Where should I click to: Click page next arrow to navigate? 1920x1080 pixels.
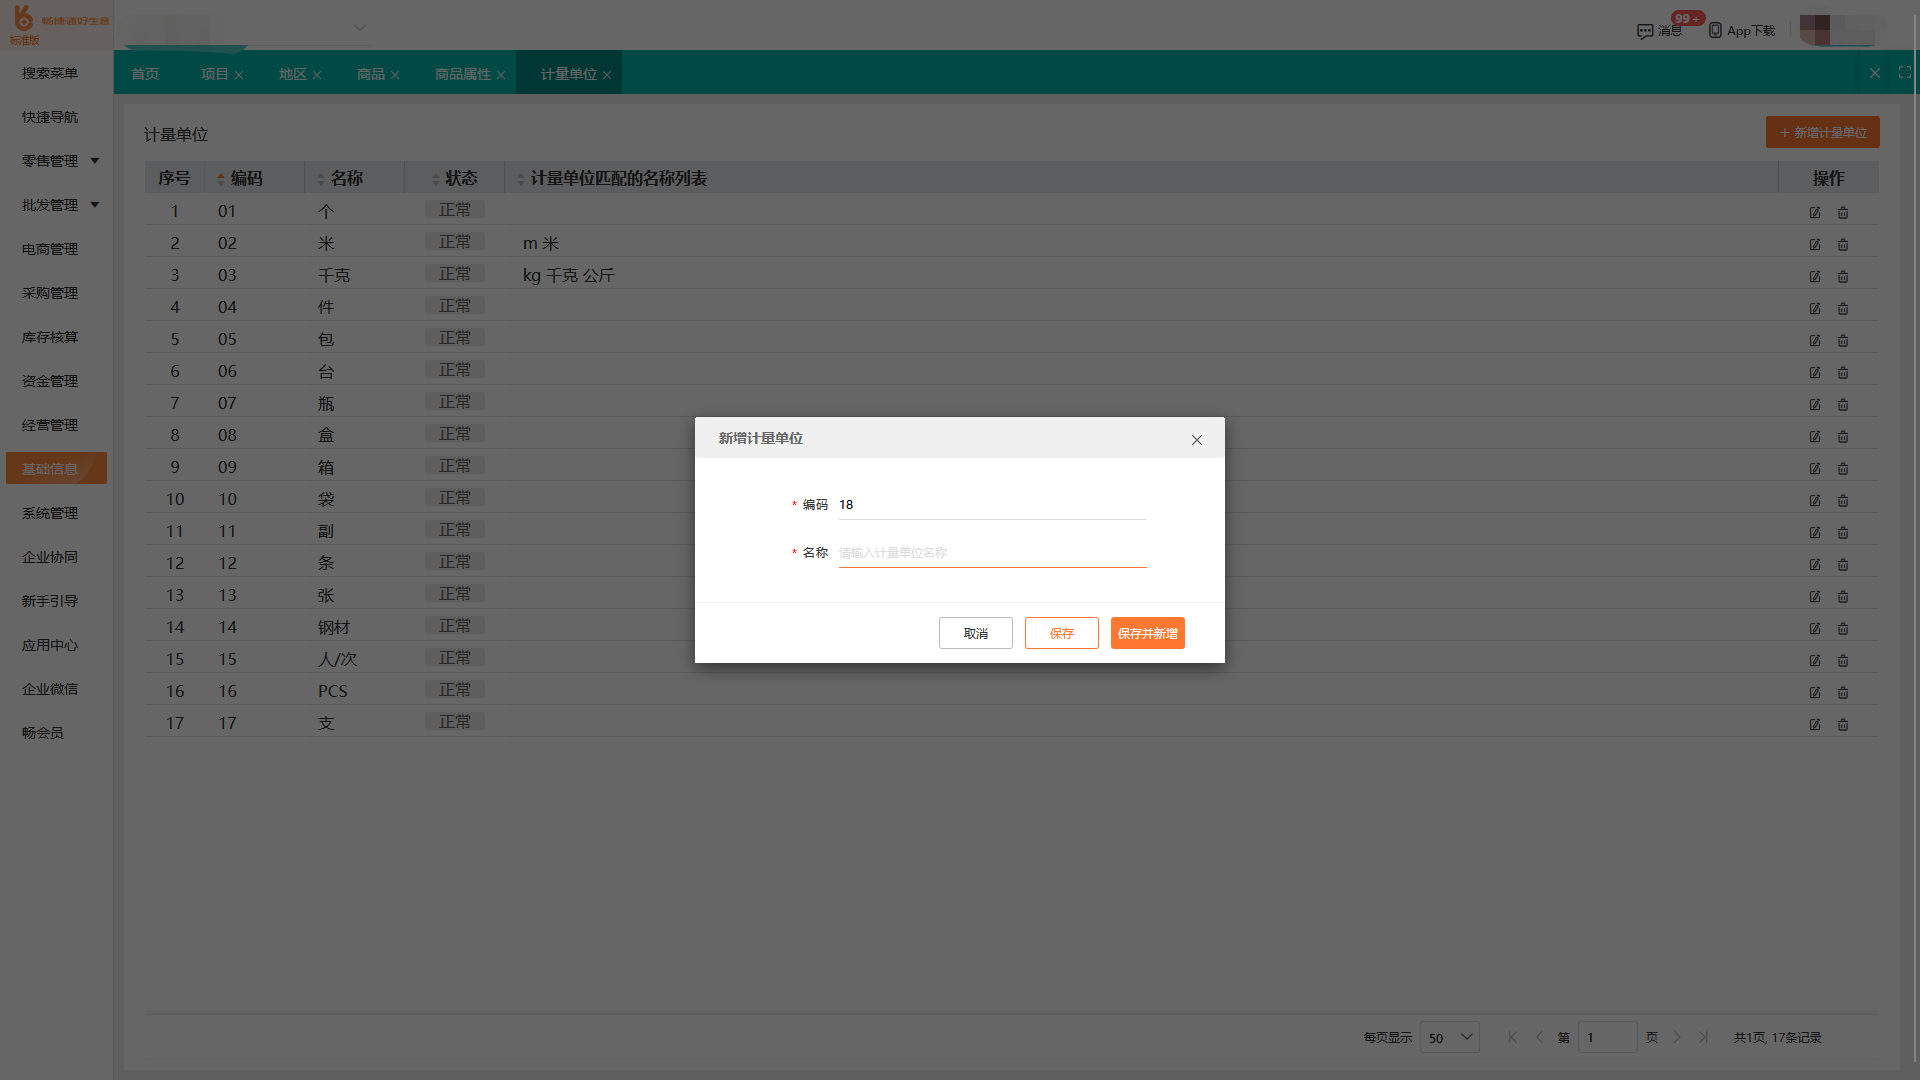1676,1038
